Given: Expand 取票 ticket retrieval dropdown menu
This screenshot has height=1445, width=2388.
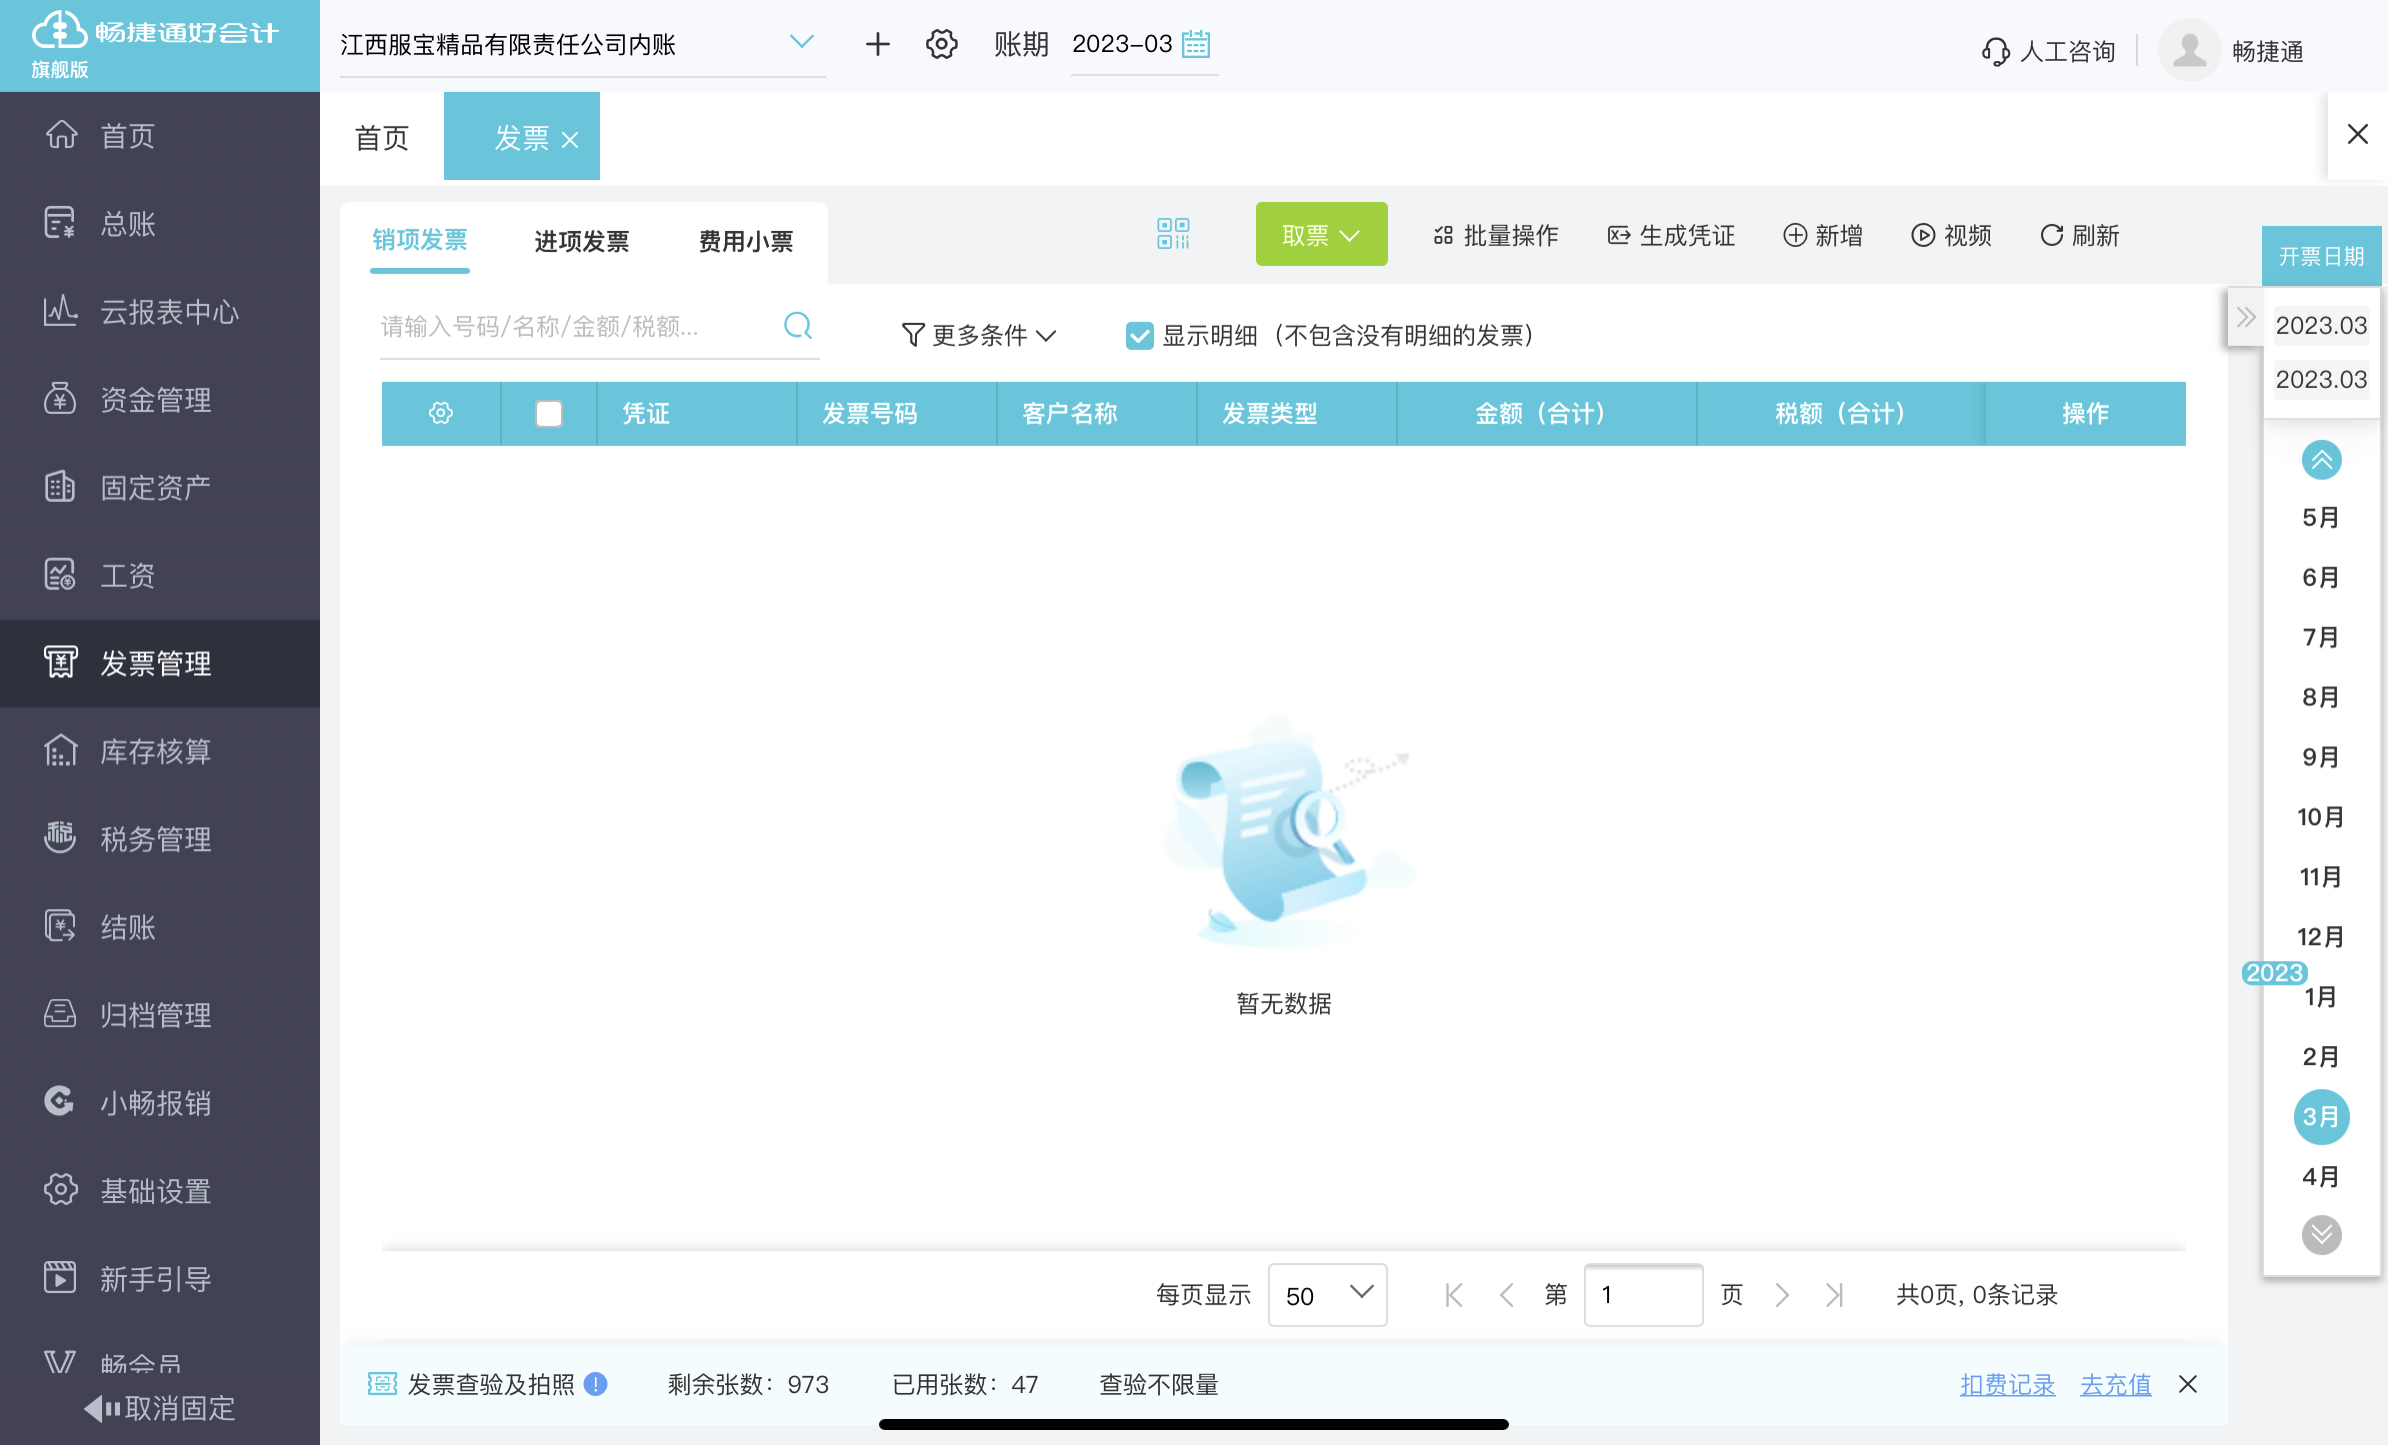Looking at the screenshot, I should pyautogui.click(x=1322, y=235).
